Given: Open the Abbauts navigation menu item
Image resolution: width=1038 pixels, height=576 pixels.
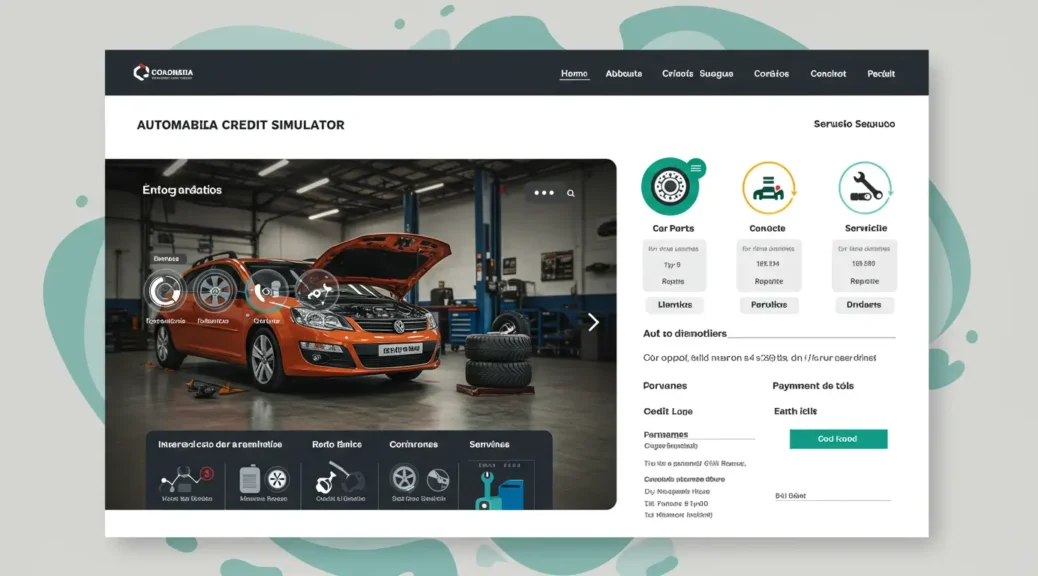Looking at the screenshot, I should click(624, 74).
